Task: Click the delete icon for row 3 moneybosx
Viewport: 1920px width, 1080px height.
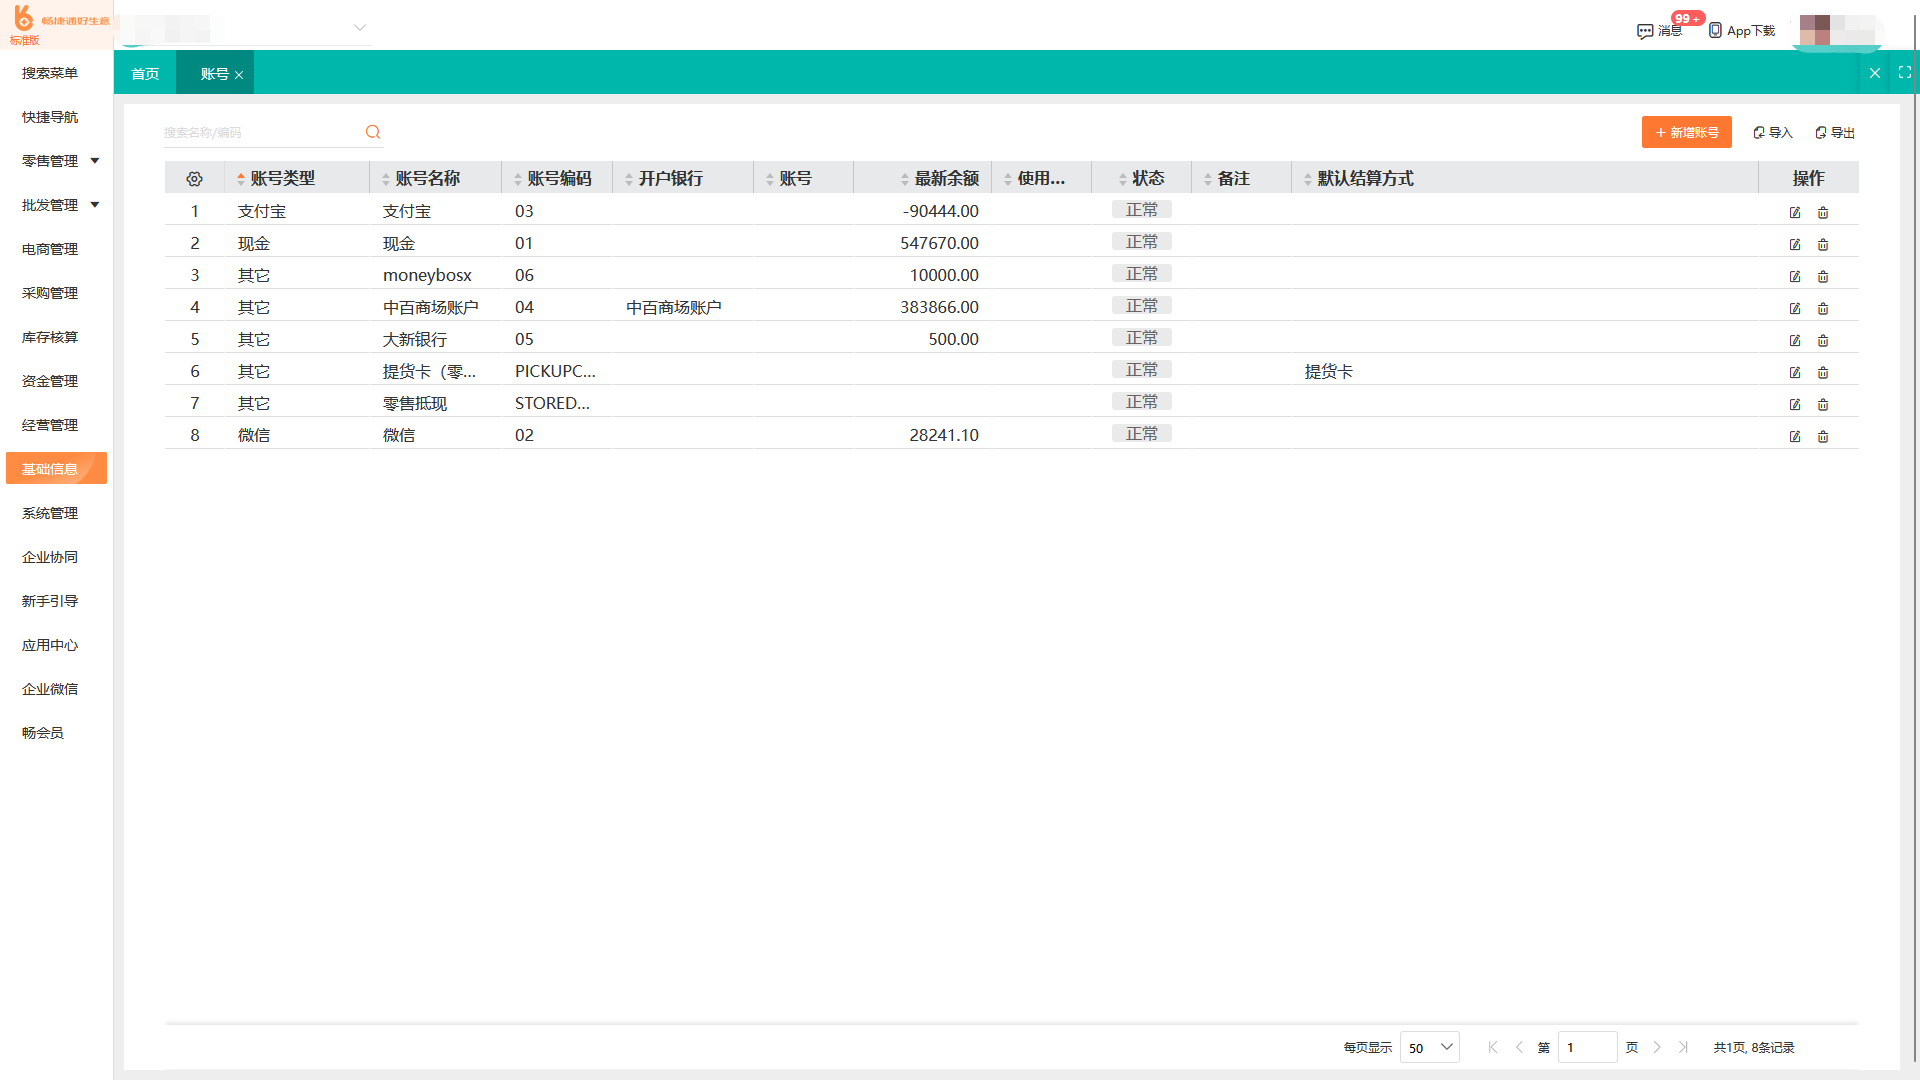Action: 1822,274
